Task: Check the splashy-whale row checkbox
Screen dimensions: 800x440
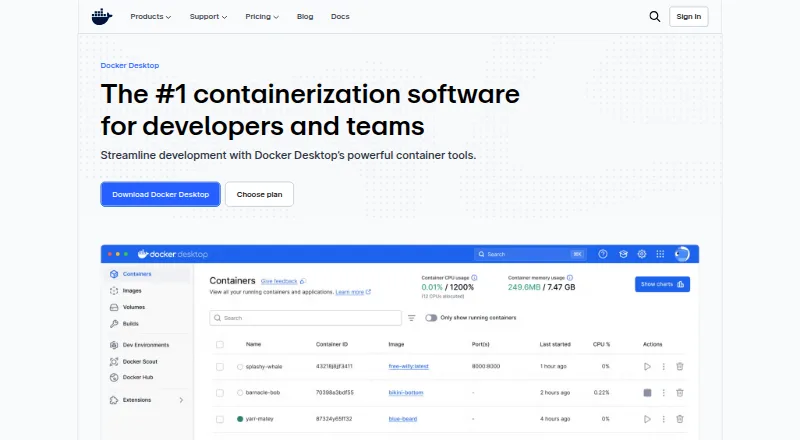Action: point(220,366)
